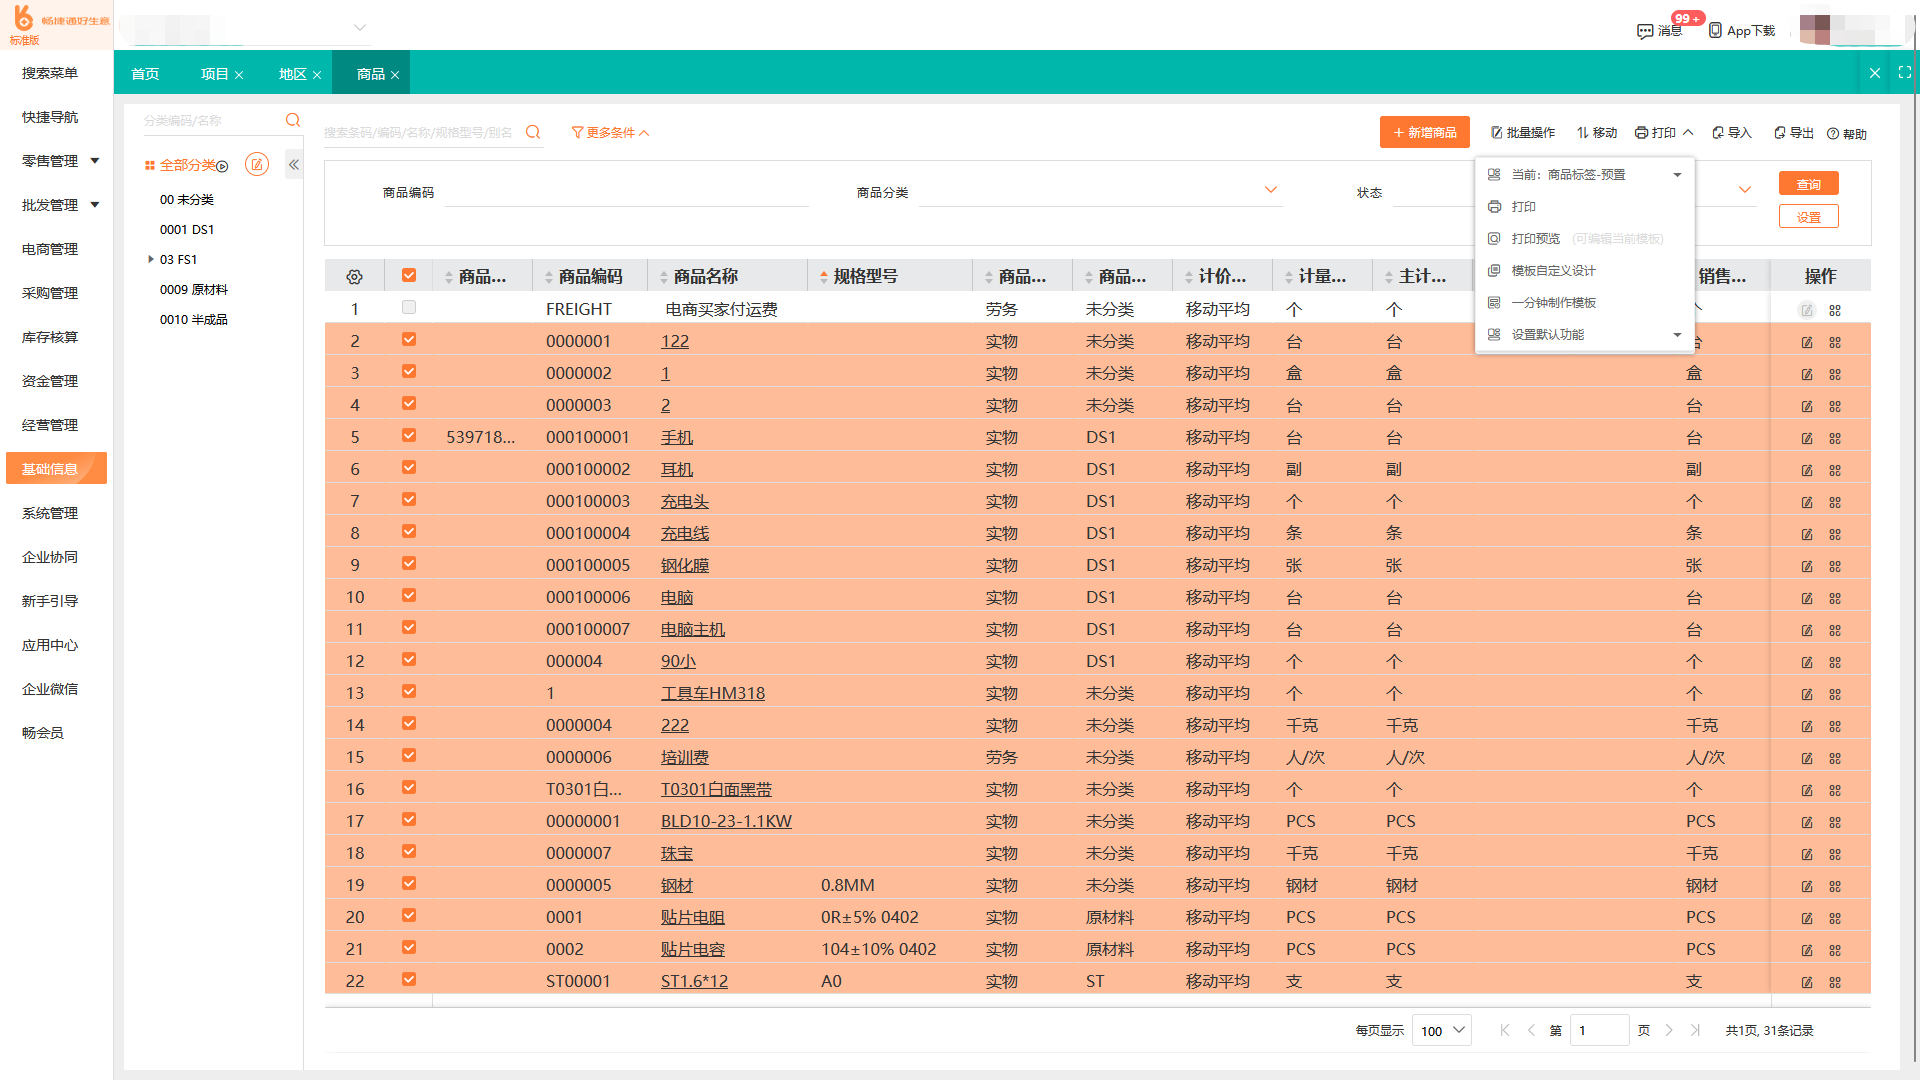This screenshot has height=1080, width=1920.
Task: Click 新增商品 button
Action: [1424, 132]
